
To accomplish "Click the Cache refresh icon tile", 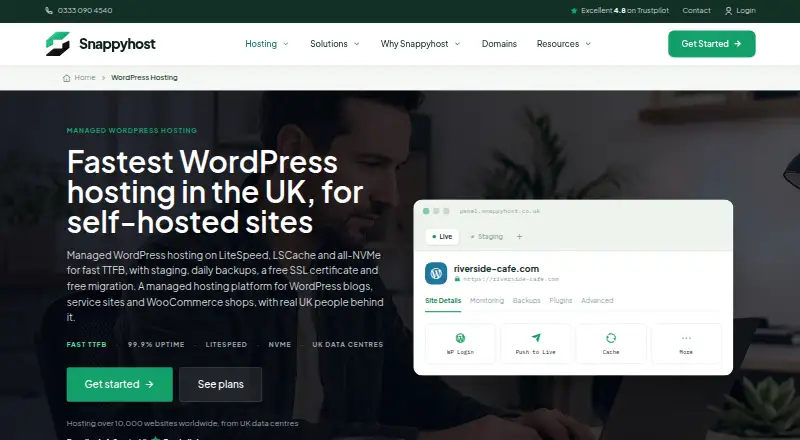I will tap(611, 344).
